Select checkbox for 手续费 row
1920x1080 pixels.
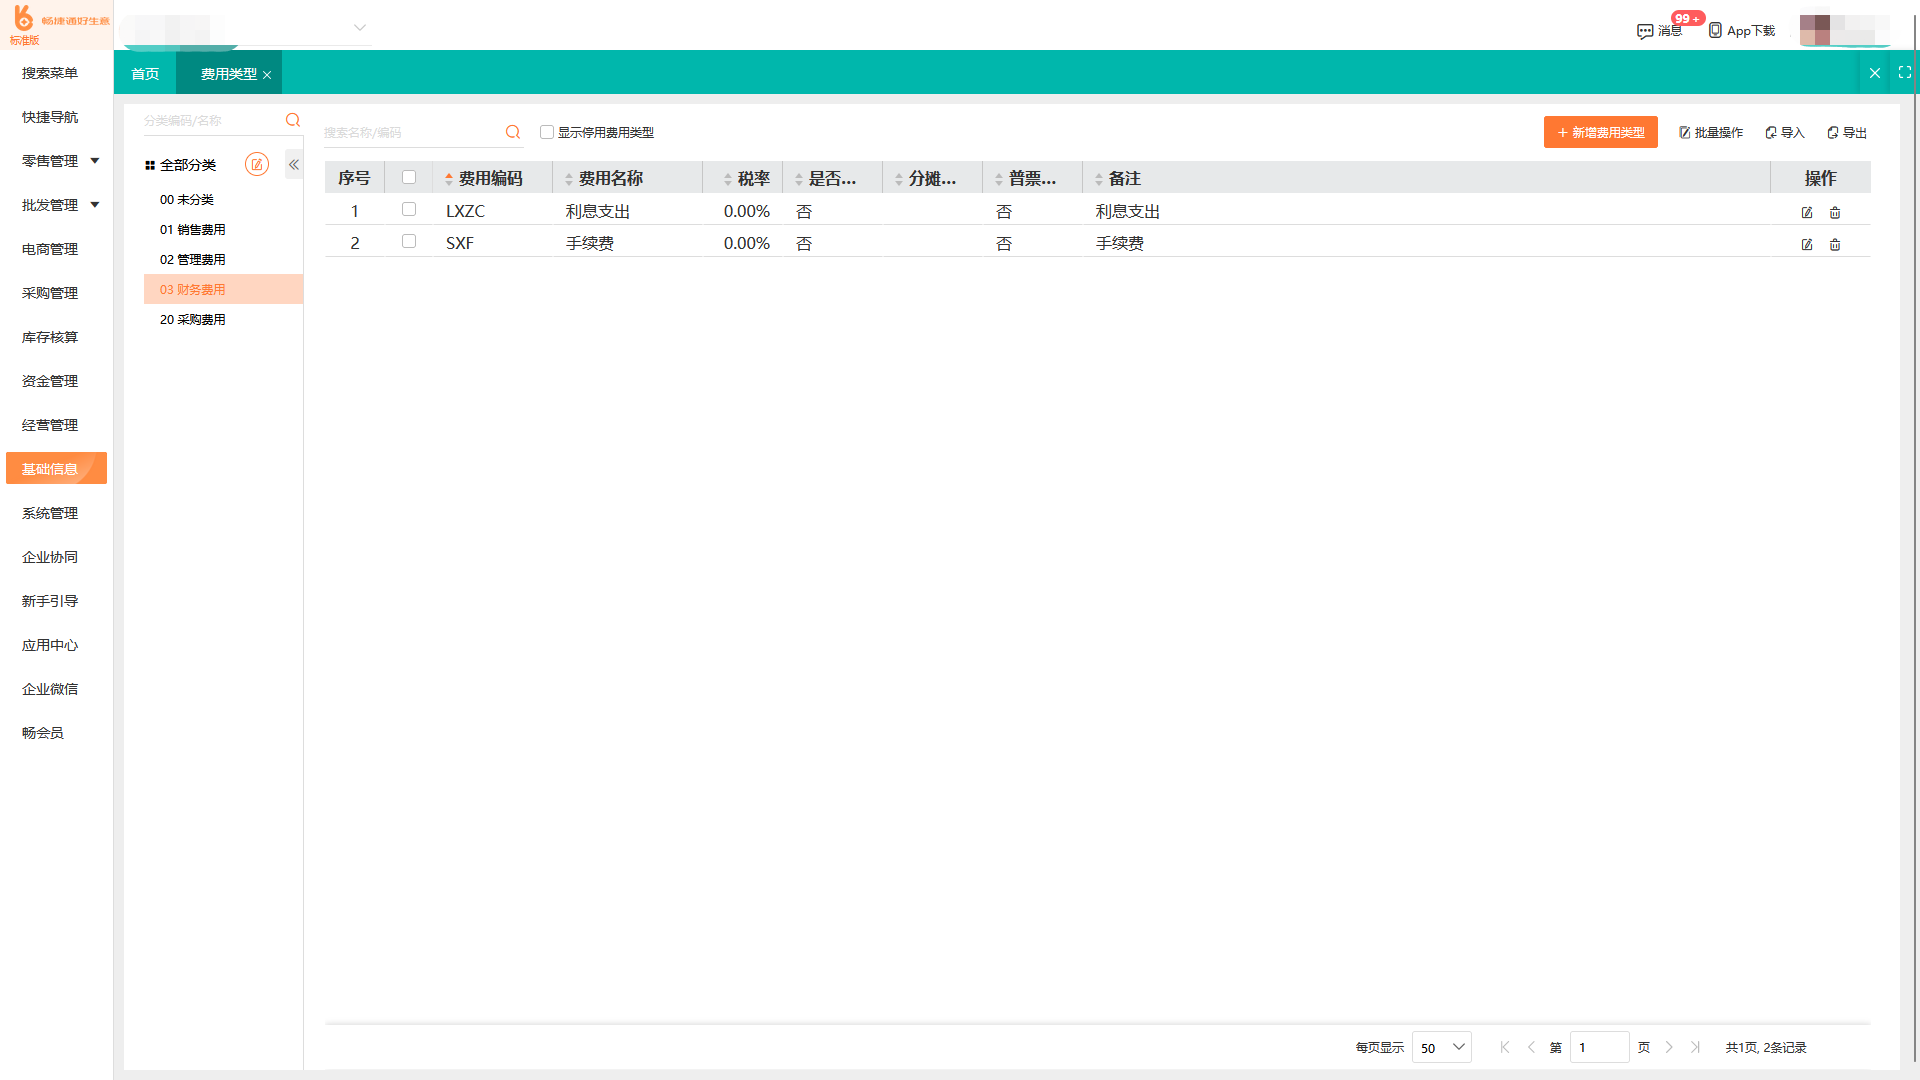click(x=409, y=243)
